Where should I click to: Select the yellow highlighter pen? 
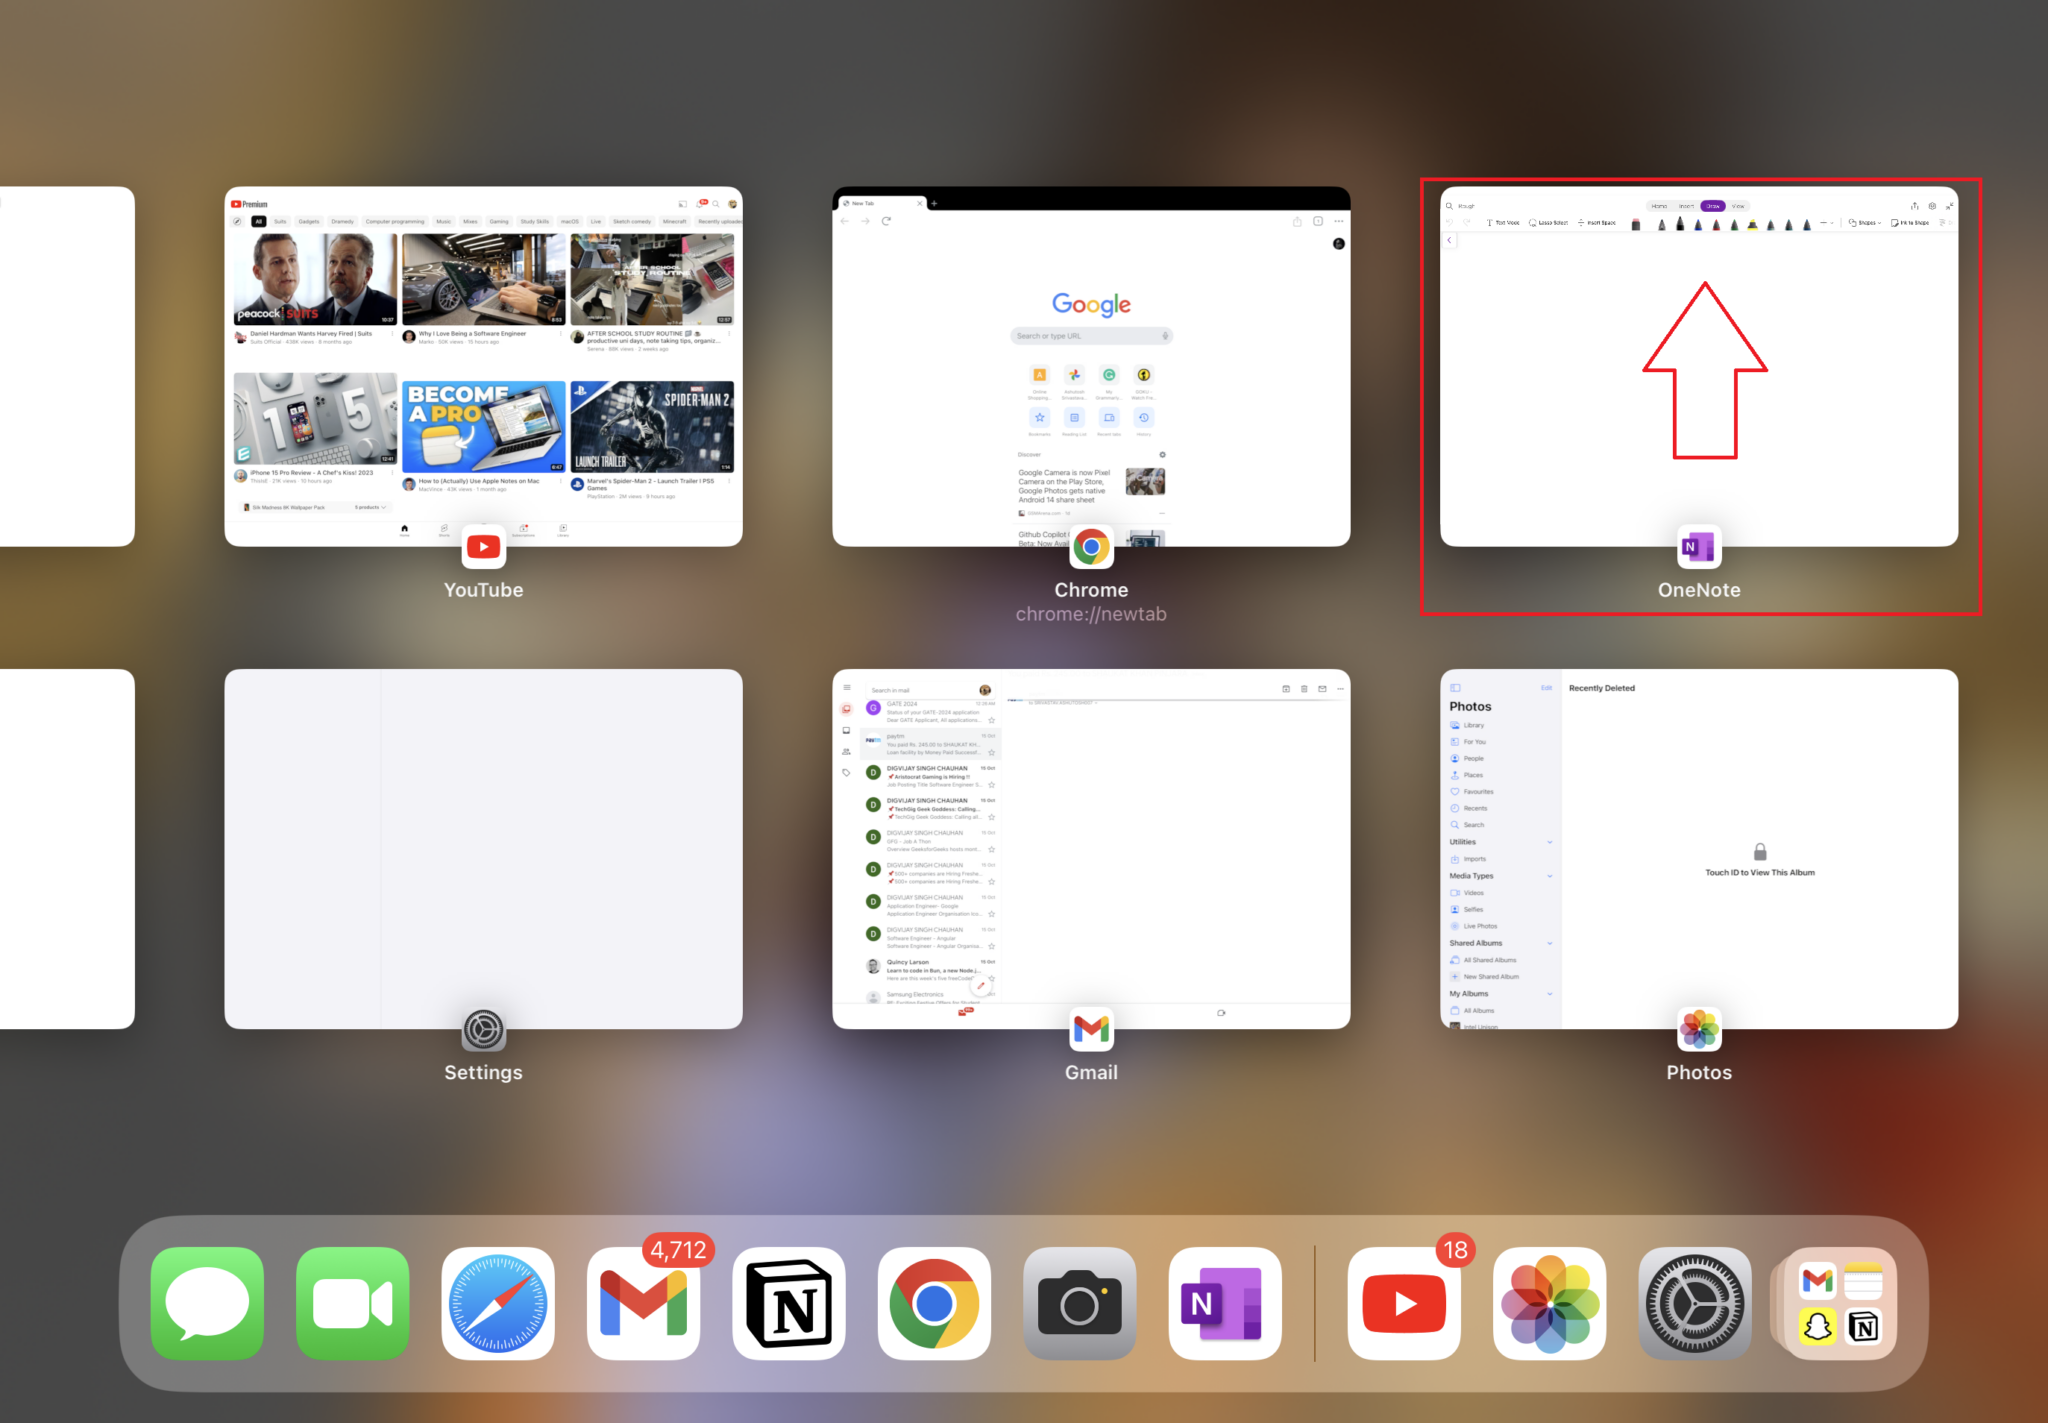tap(1752, 223)
